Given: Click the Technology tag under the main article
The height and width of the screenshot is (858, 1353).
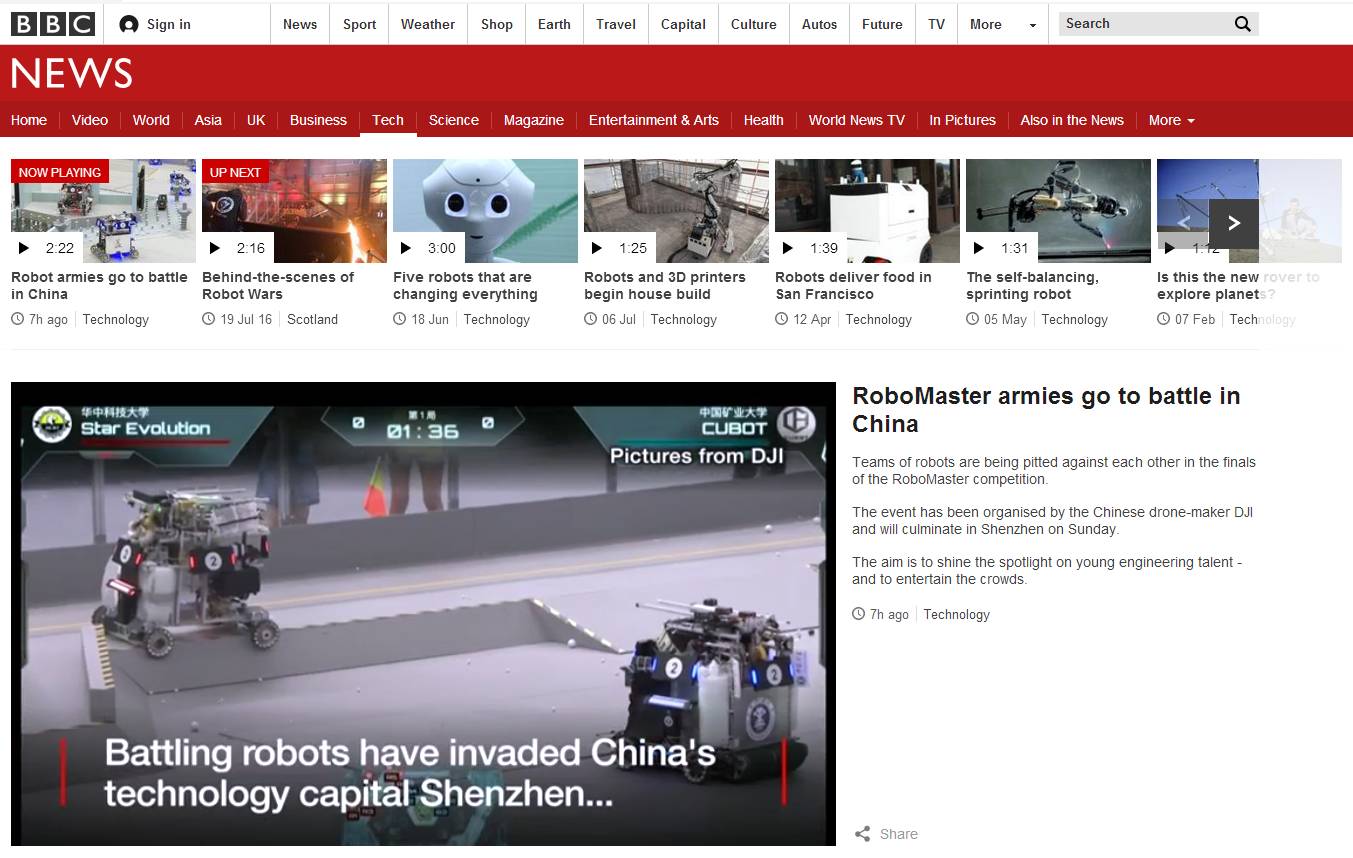Looking at the screenshot, I should coord(956,614).
